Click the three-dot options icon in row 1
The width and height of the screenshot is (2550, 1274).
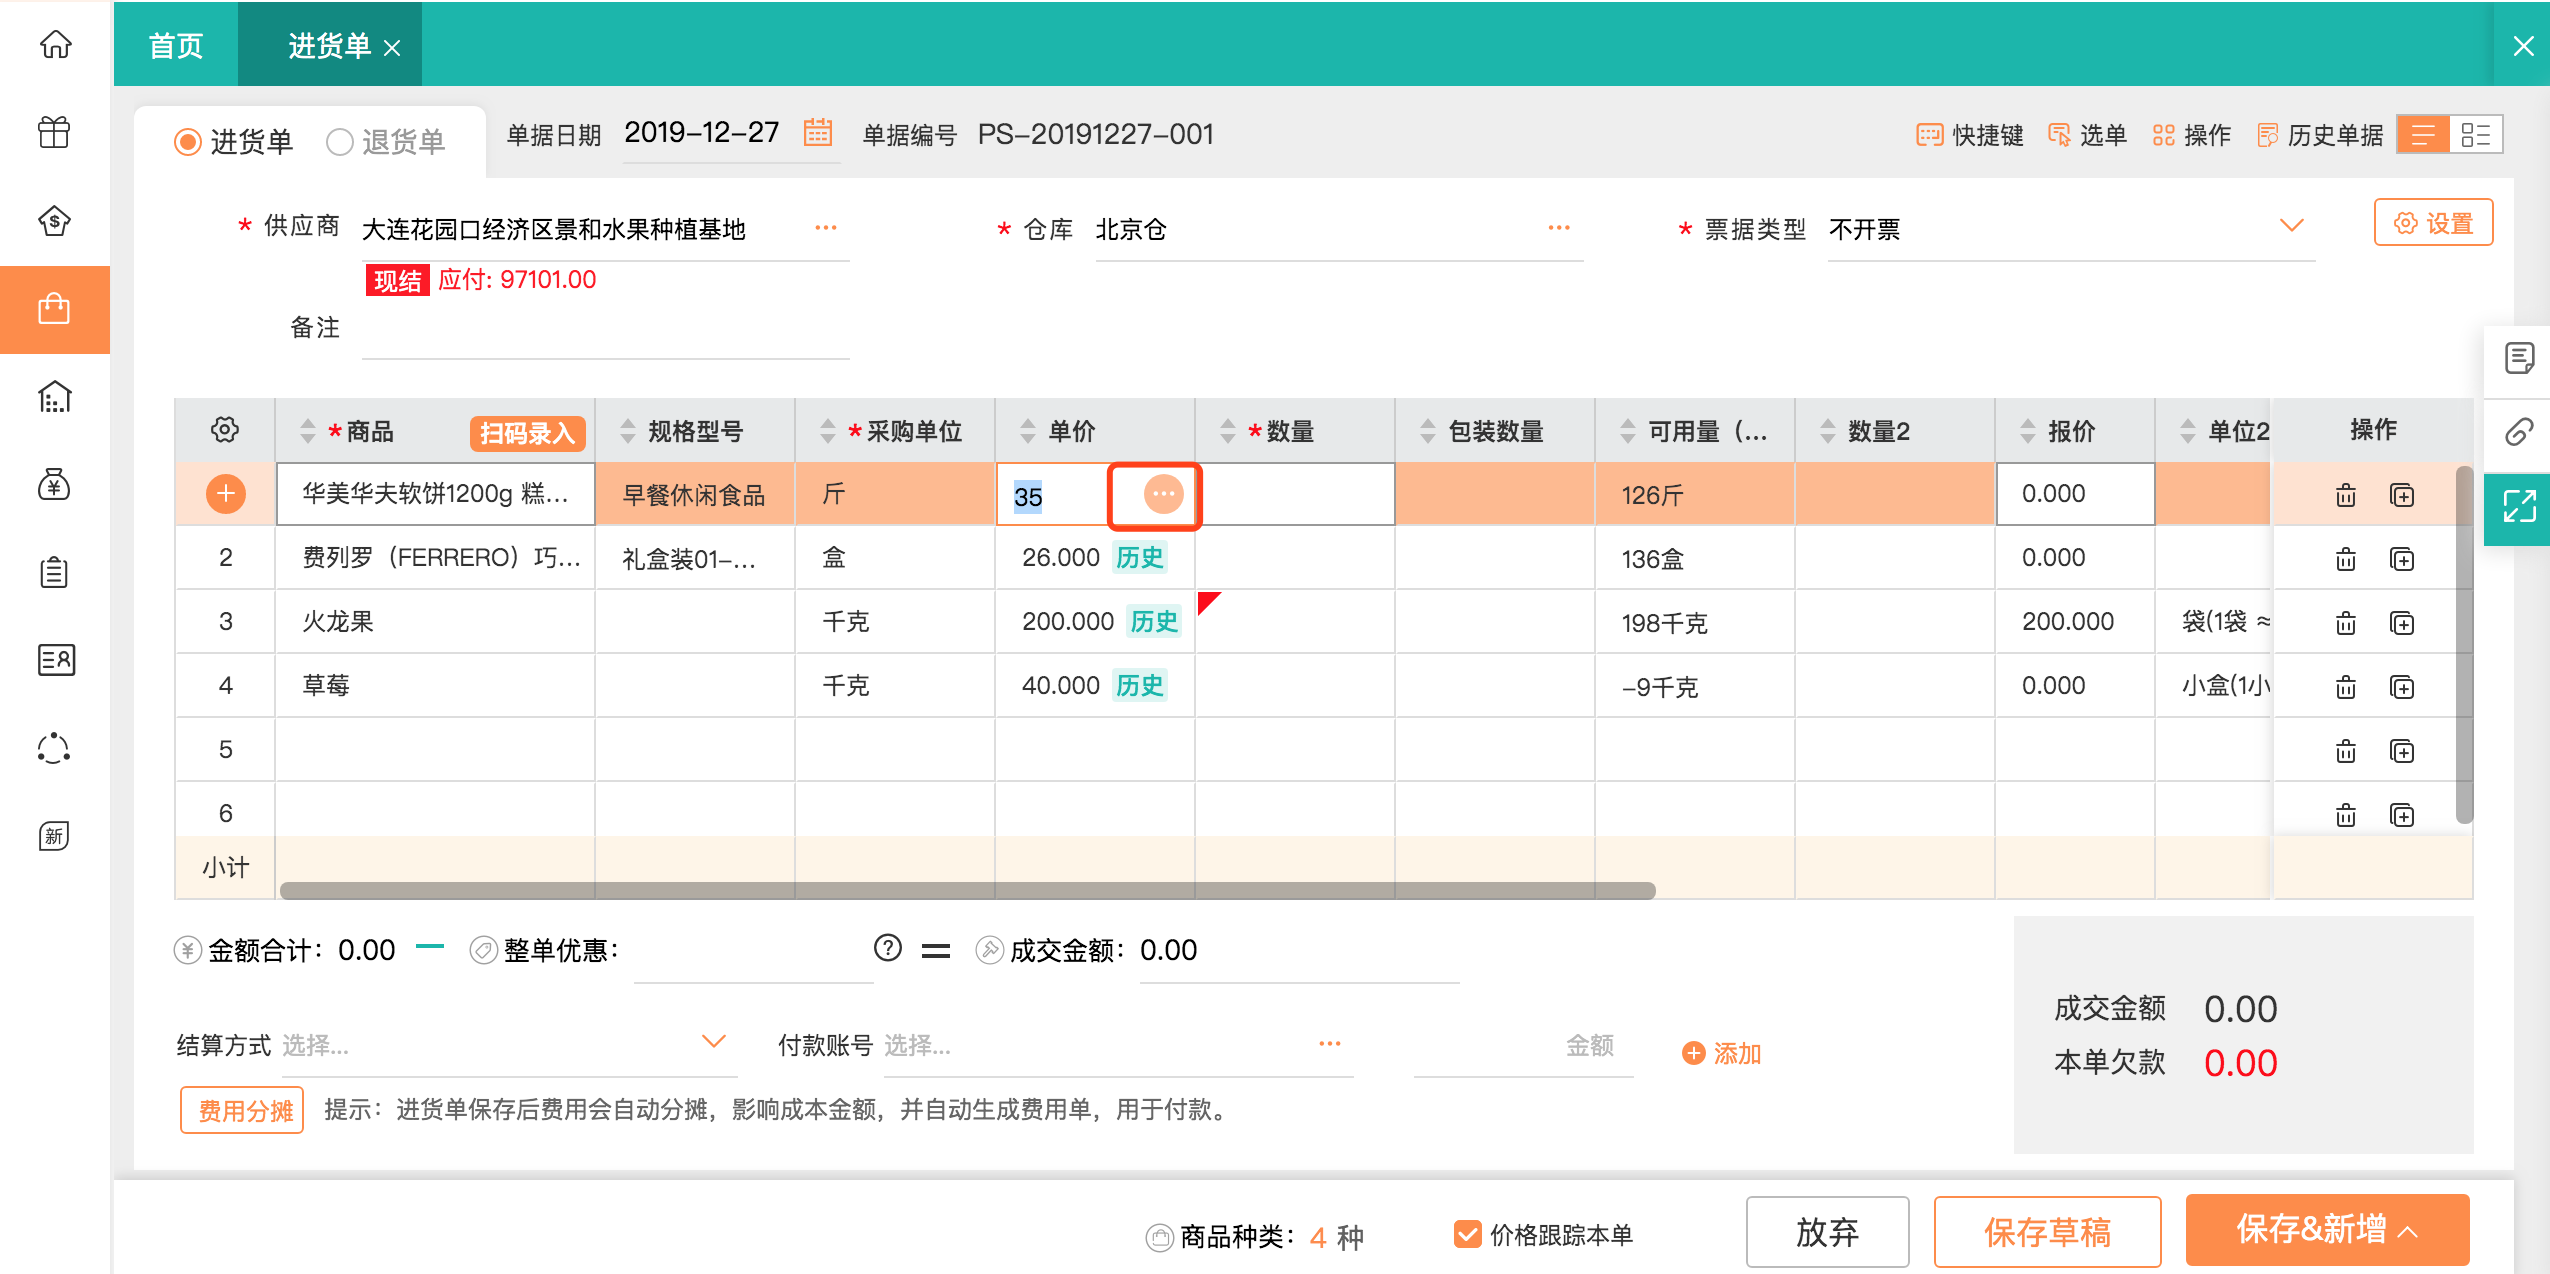tap(1161, 495)
